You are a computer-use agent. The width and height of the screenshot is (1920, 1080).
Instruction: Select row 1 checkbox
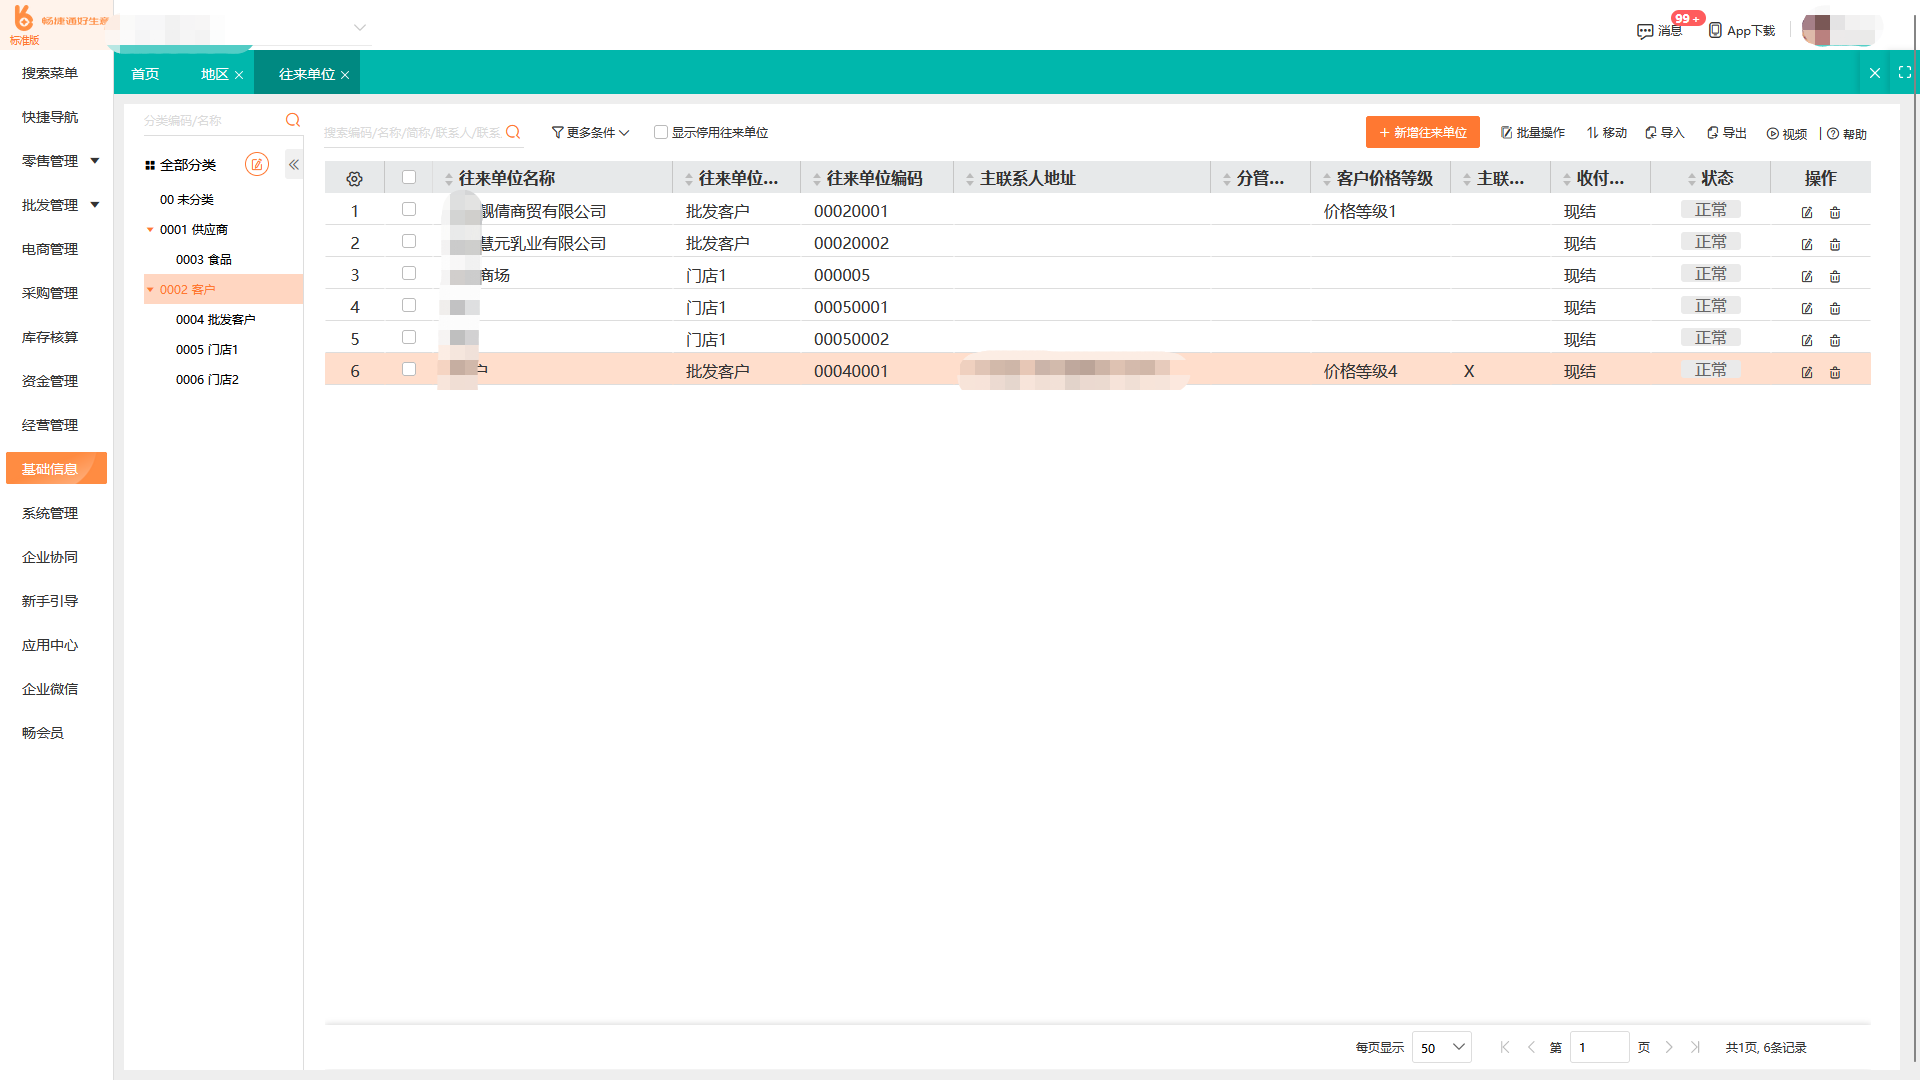click(x=410, y=210)
